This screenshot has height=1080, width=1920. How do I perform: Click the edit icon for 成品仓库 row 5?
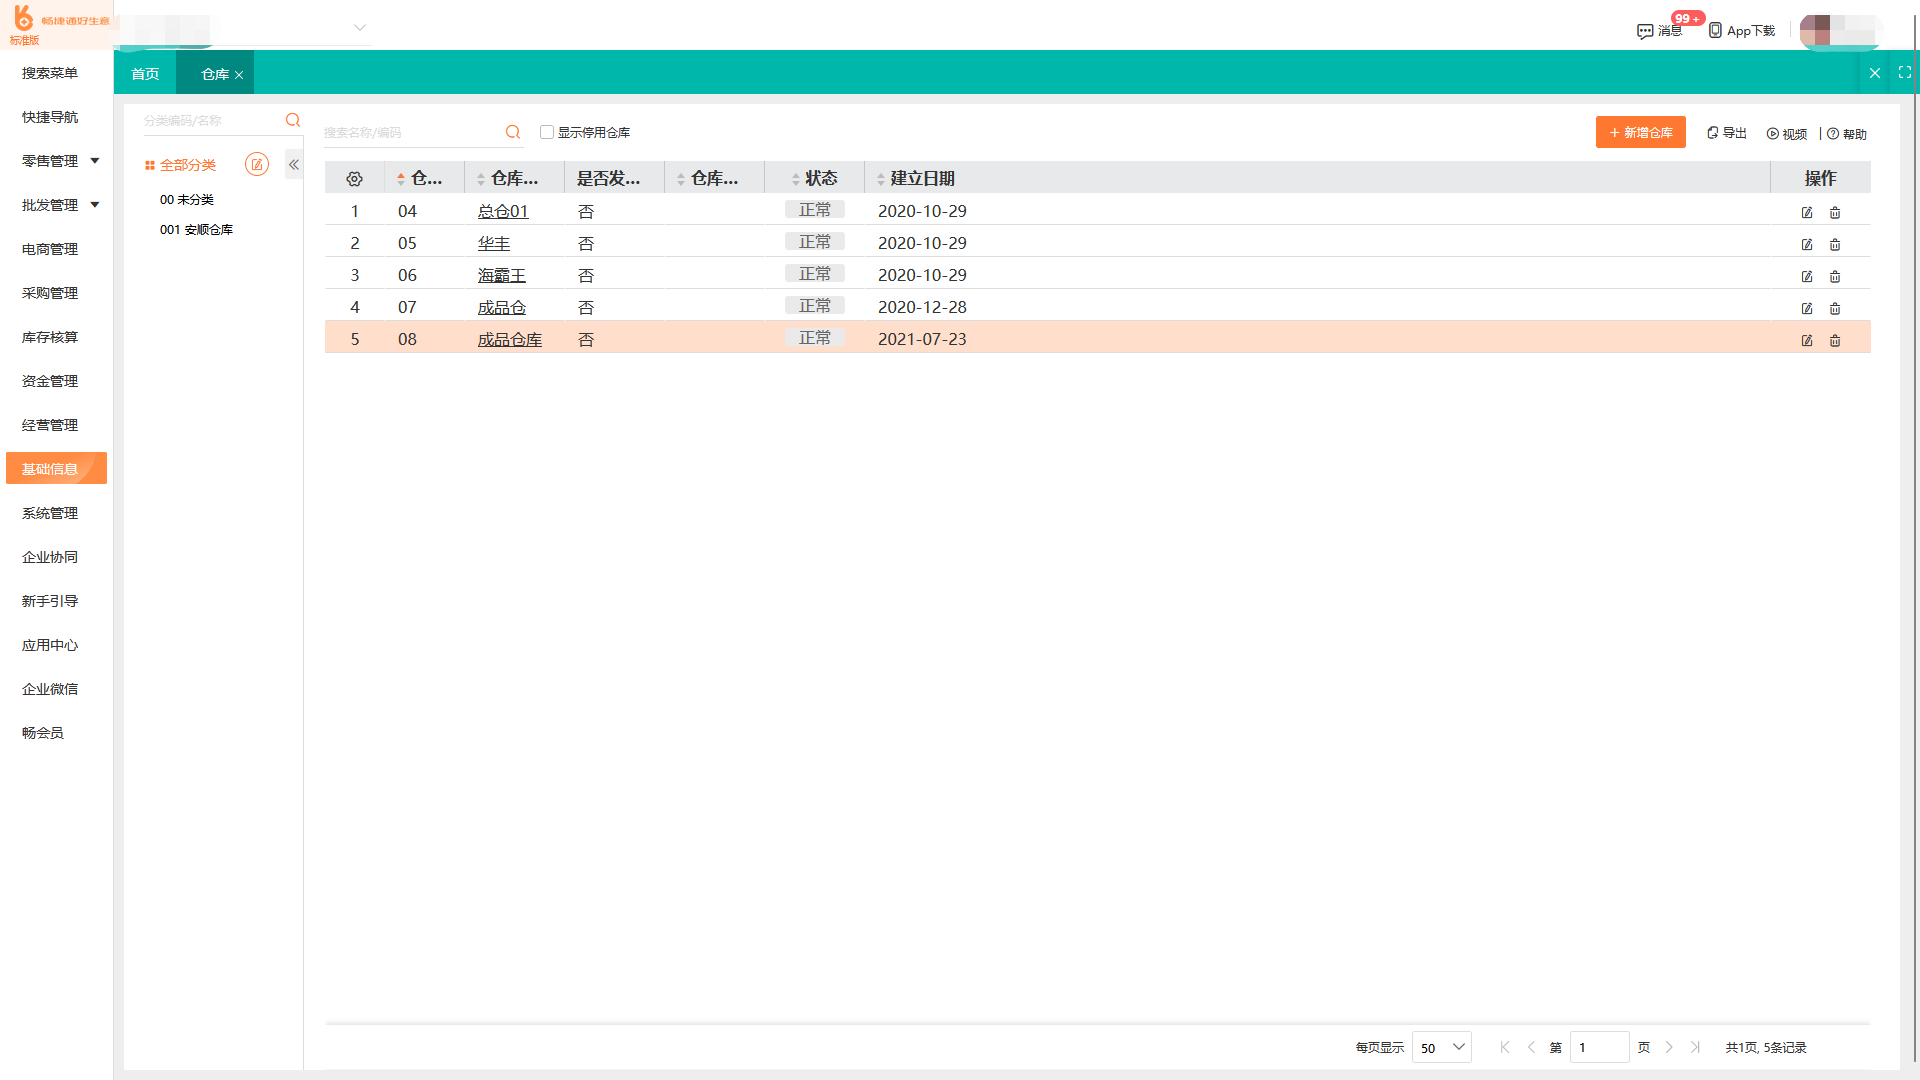point(1807,339)
